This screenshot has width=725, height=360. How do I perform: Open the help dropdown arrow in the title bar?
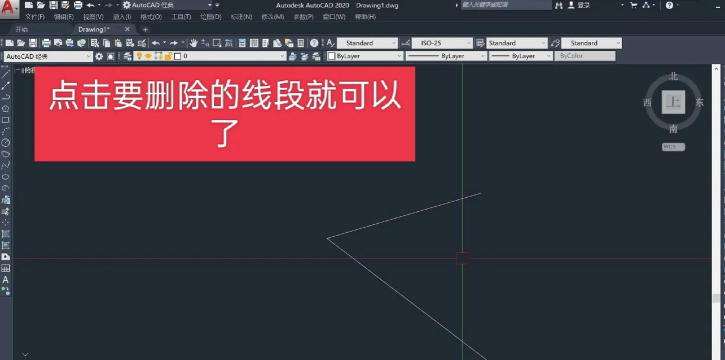pos(678,5)
